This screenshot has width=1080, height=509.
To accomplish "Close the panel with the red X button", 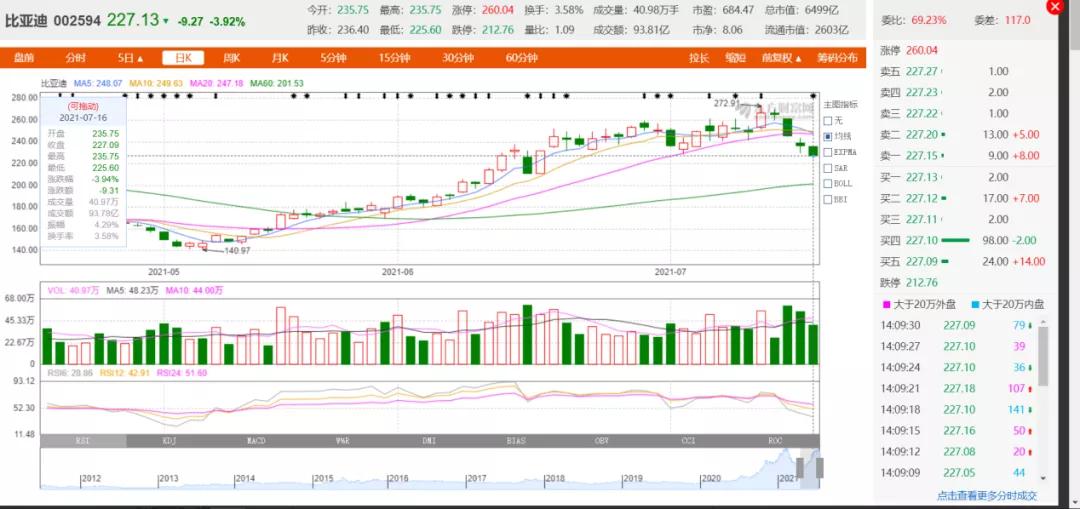I will pyautogui.click(x=1056, y=8).
